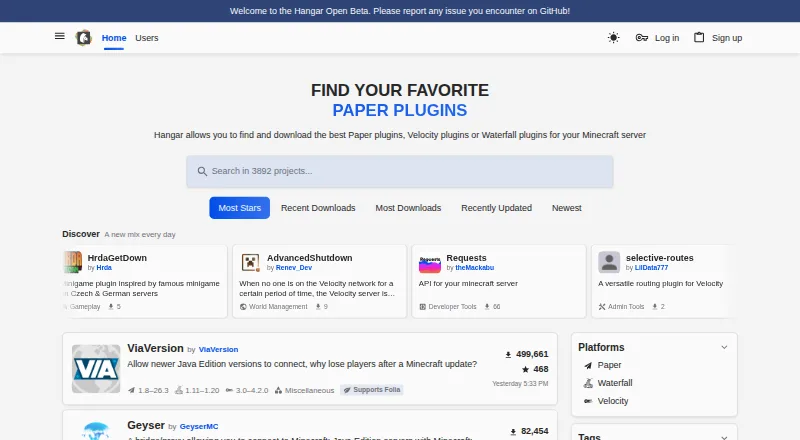Open Requests project title
The height and width of the screenshot is (440, 800).
tap(466, 258)
